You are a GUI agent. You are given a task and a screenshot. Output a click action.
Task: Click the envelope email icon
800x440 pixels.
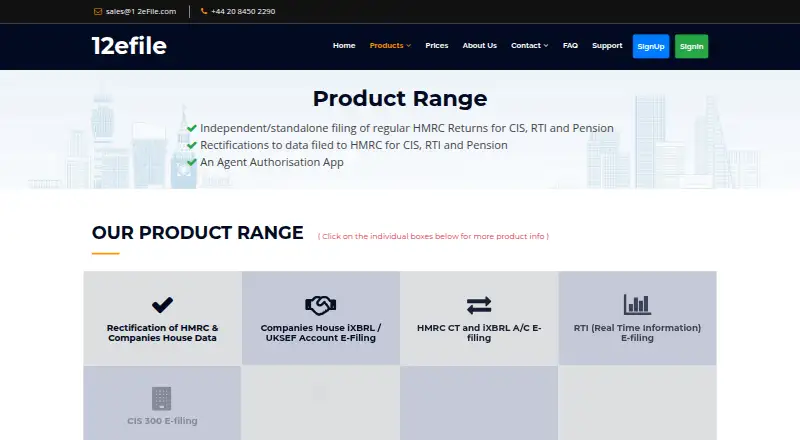pos(97,11)
